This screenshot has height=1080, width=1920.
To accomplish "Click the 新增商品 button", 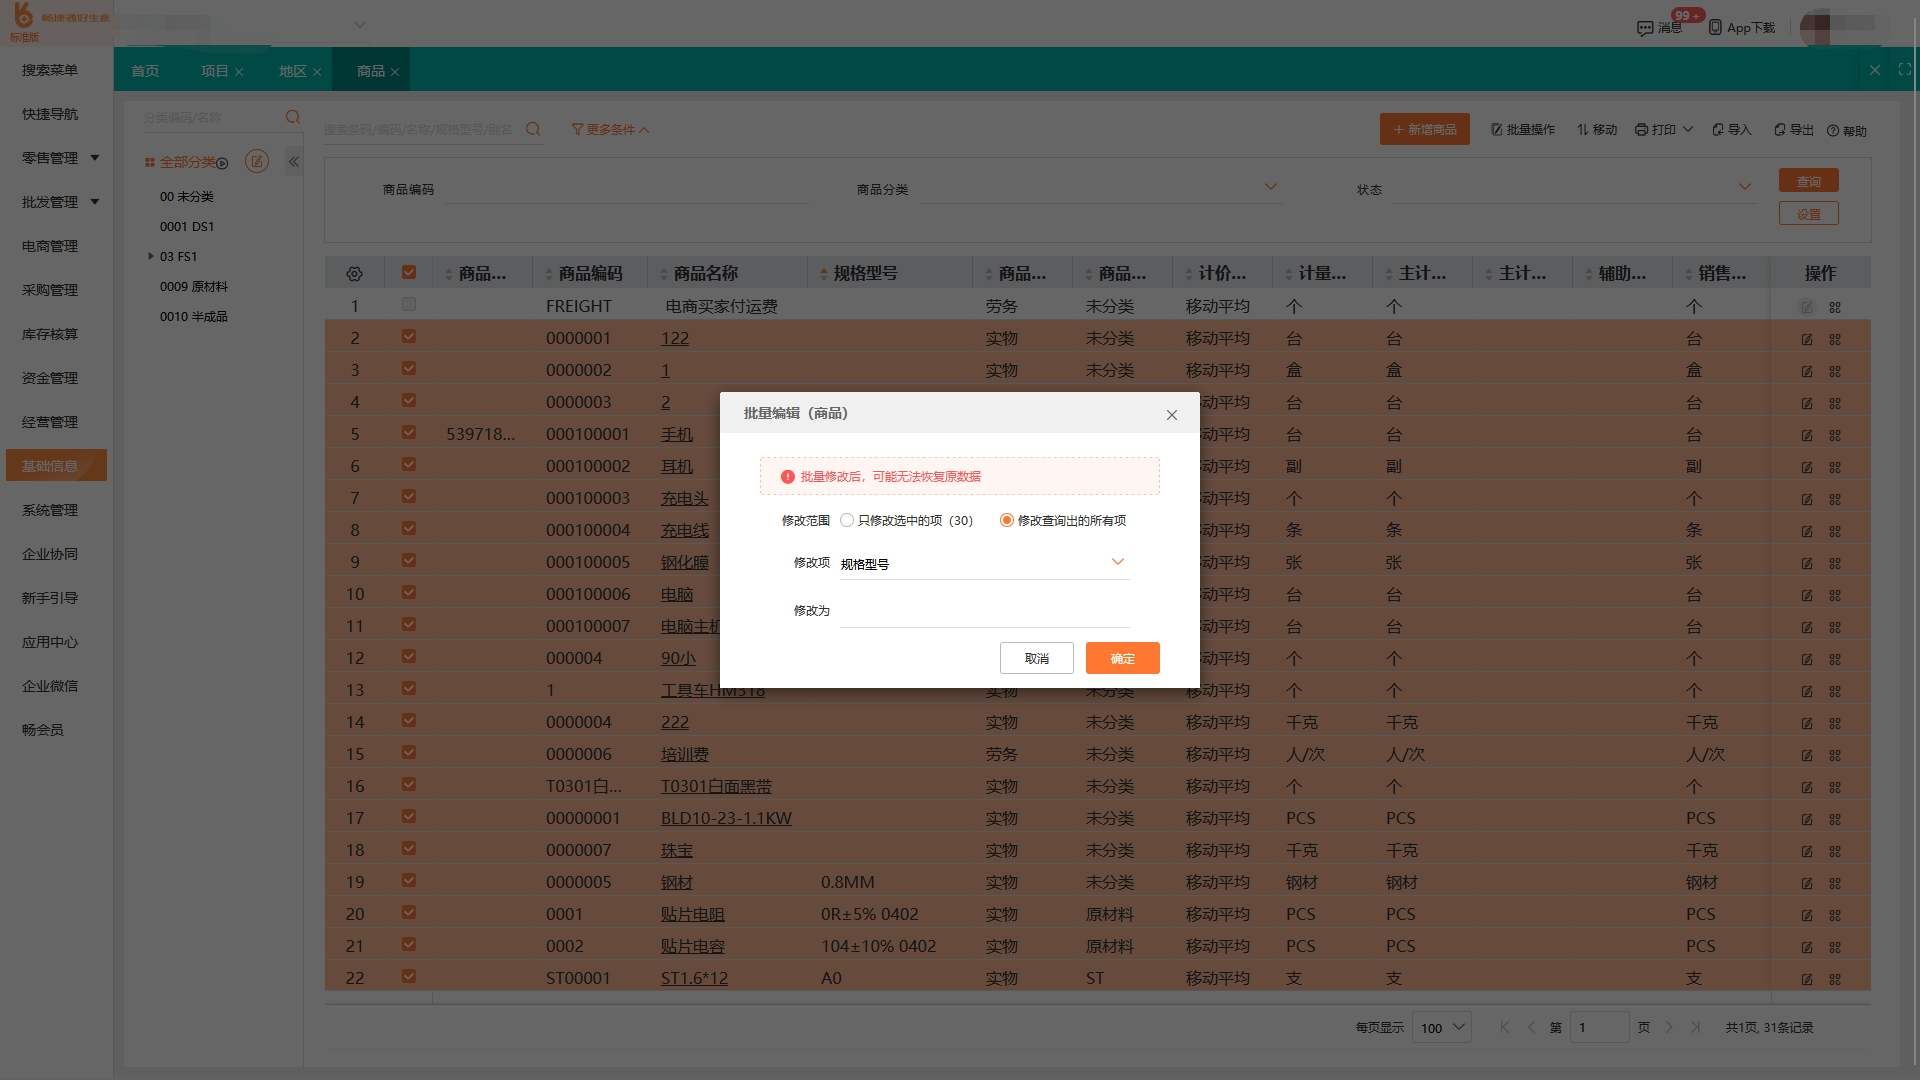I will [1422, 128].
